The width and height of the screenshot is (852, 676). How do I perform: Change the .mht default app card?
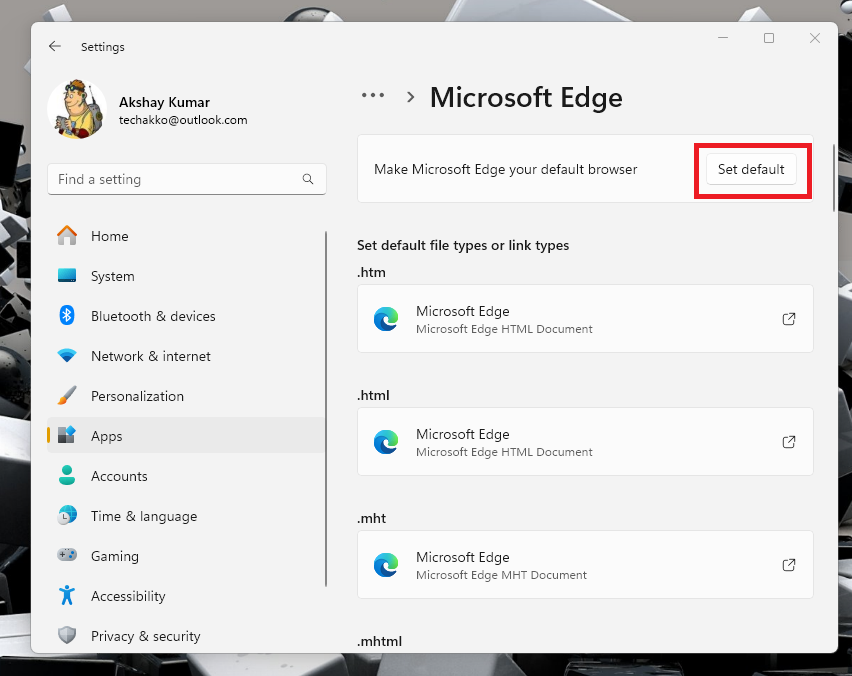click(x=585, y=565)
